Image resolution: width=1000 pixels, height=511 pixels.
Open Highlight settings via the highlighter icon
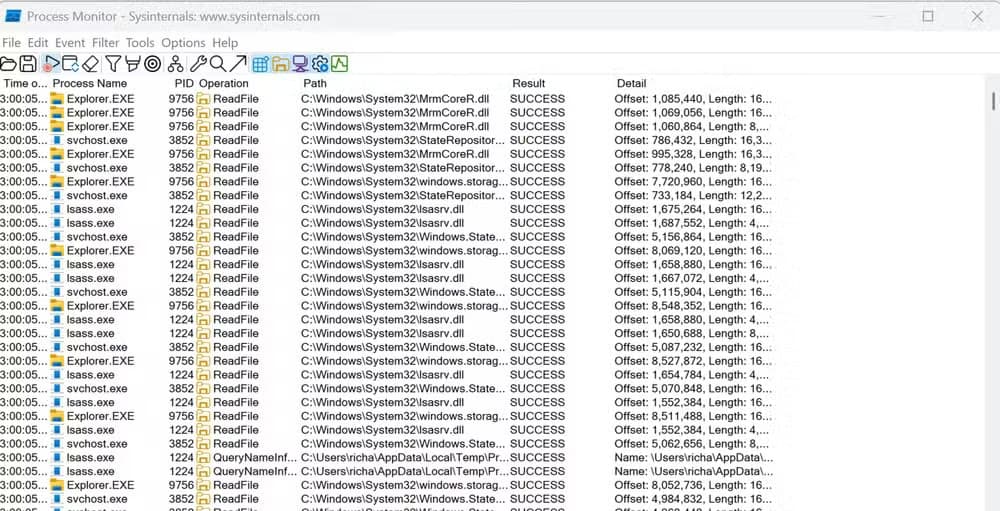tap(132, 64)
